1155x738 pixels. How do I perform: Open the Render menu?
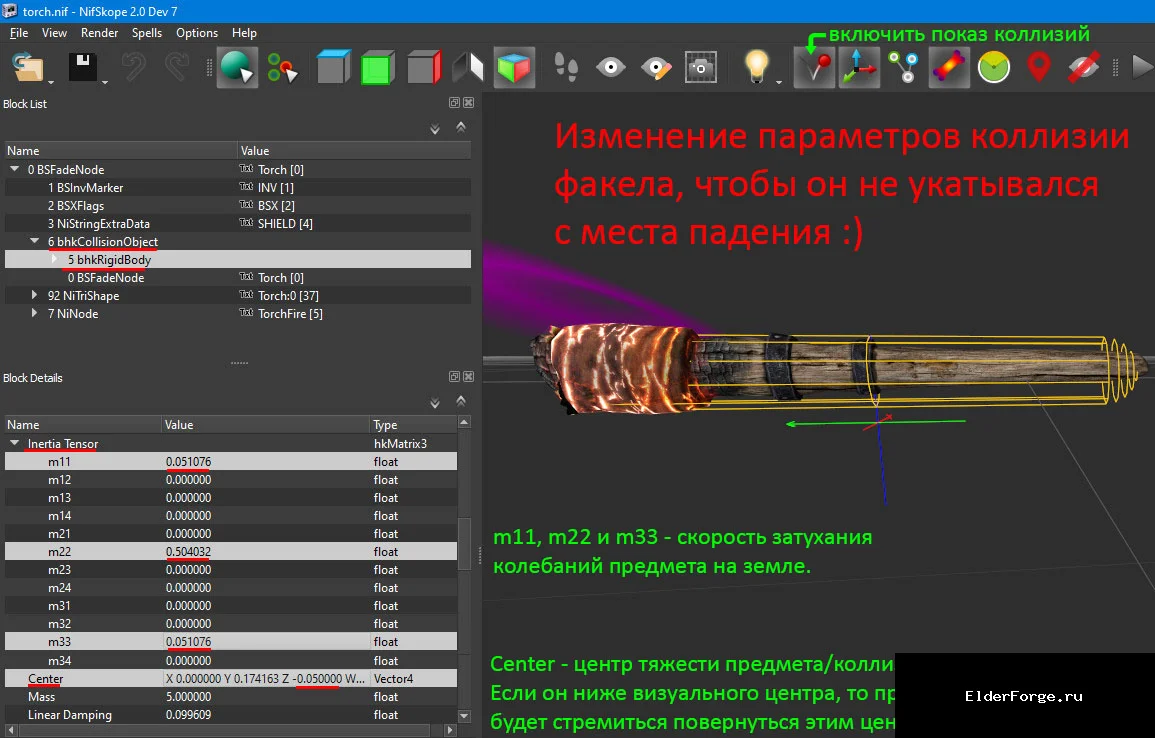click(x=98, y=32)
